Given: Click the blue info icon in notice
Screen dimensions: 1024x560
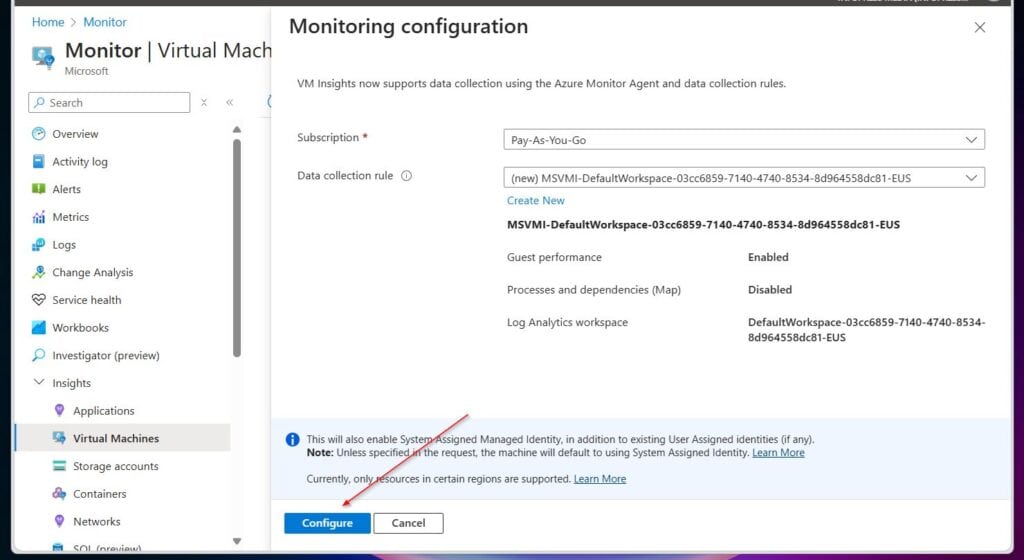Looking at the screenshot, I should [x=293, y=440].
